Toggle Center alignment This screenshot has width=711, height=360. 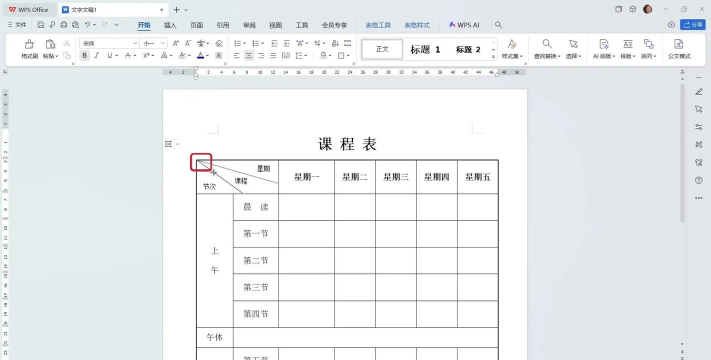pyautogui.click(x=249, y=56)
